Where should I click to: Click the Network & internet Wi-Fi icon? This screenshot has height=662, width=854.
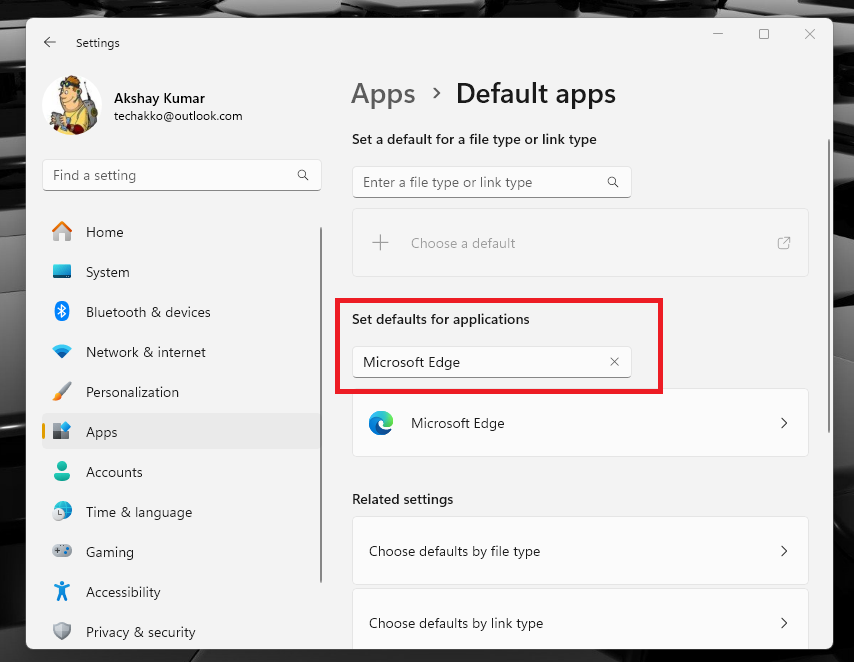[62, 351]
